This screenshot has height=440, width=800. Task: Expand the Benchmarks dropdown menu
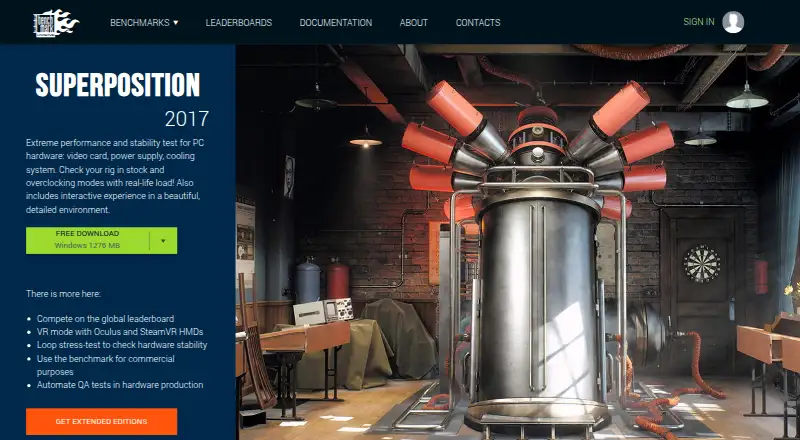click(x=144, y=22)
